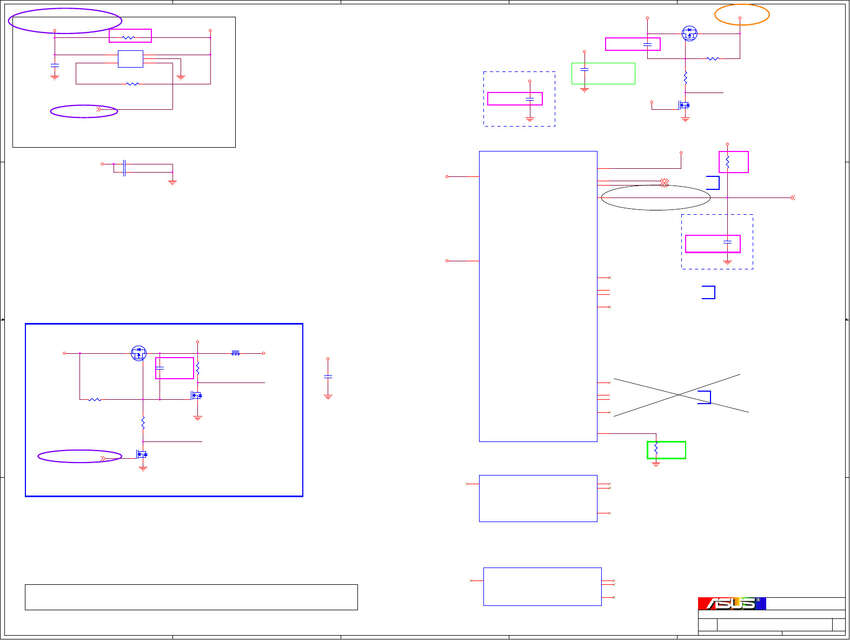Click the standalone capacitor right of blue frame
Viewport: 850px width, 640px height.
(x=327, y=377)
